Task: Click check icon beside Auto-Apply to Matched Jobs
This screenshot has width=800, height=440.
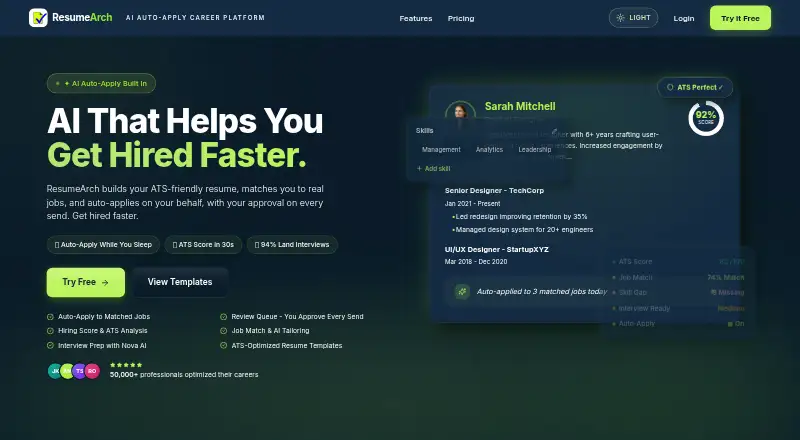Action: tap(50, 317)
